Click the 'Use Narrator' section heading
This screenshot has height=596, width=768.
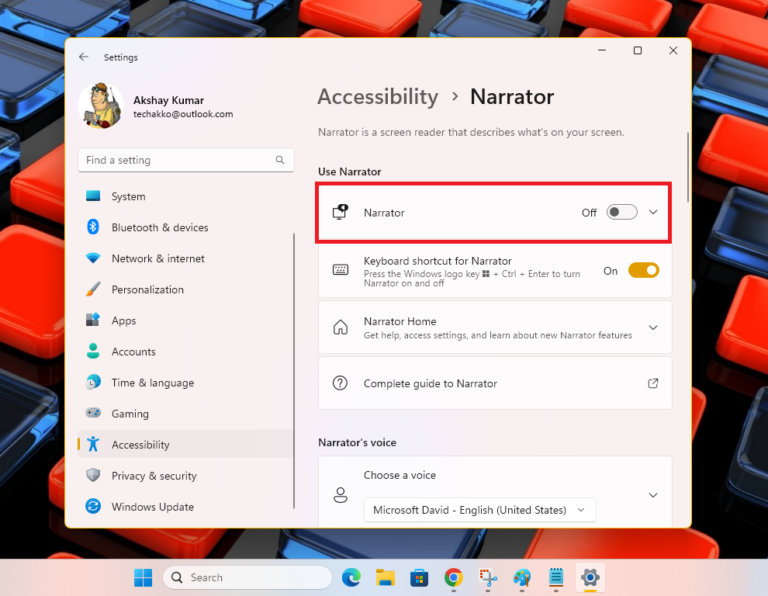(349, 172)
